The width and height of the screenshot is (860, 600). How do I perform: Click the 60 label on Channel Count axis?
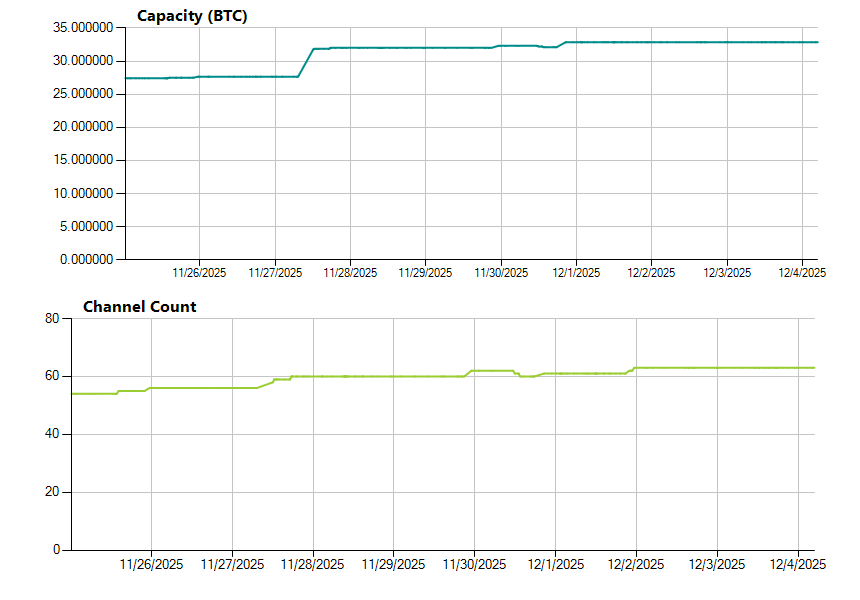click(x=53, y=376)
